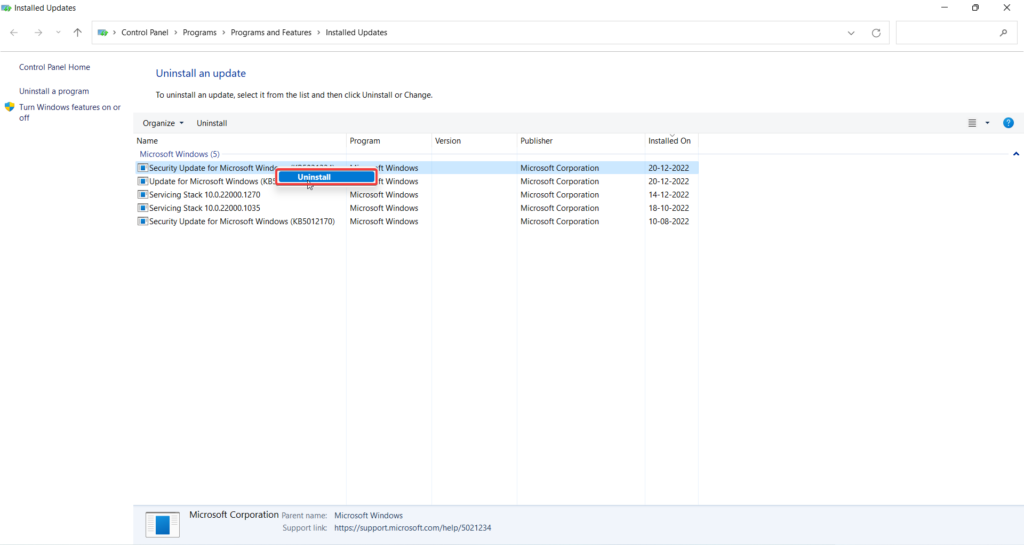The image size is (1024, 545).
Task: Sort by Publisher column header
Action: click(581, 141)
